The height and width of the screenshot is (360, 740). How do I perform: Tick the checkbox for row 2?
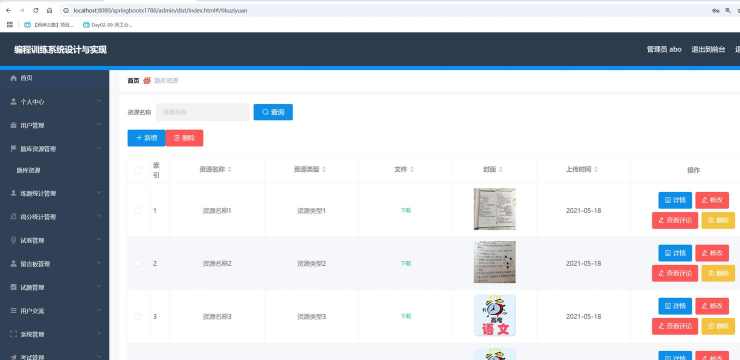coord(137,263)
